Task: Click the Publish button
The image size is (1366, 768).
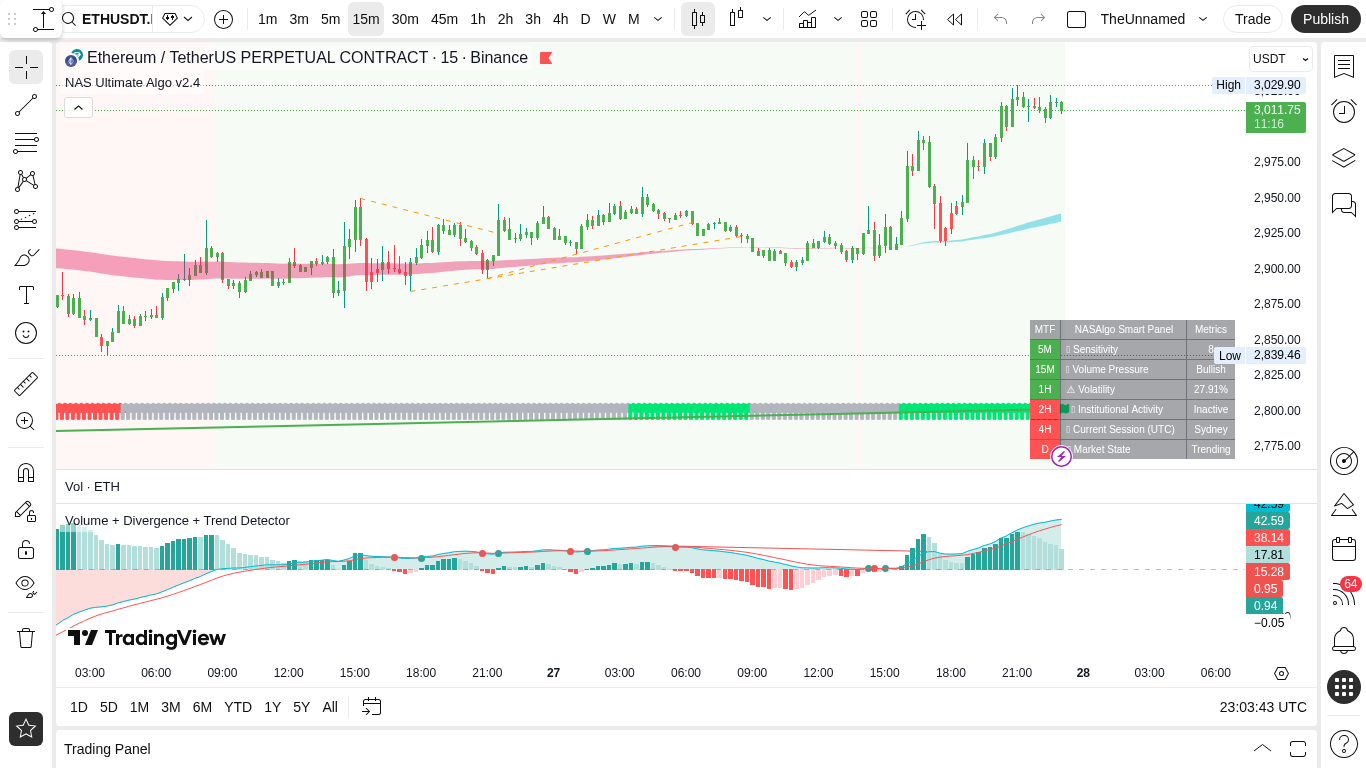Action: point(1325,19)
